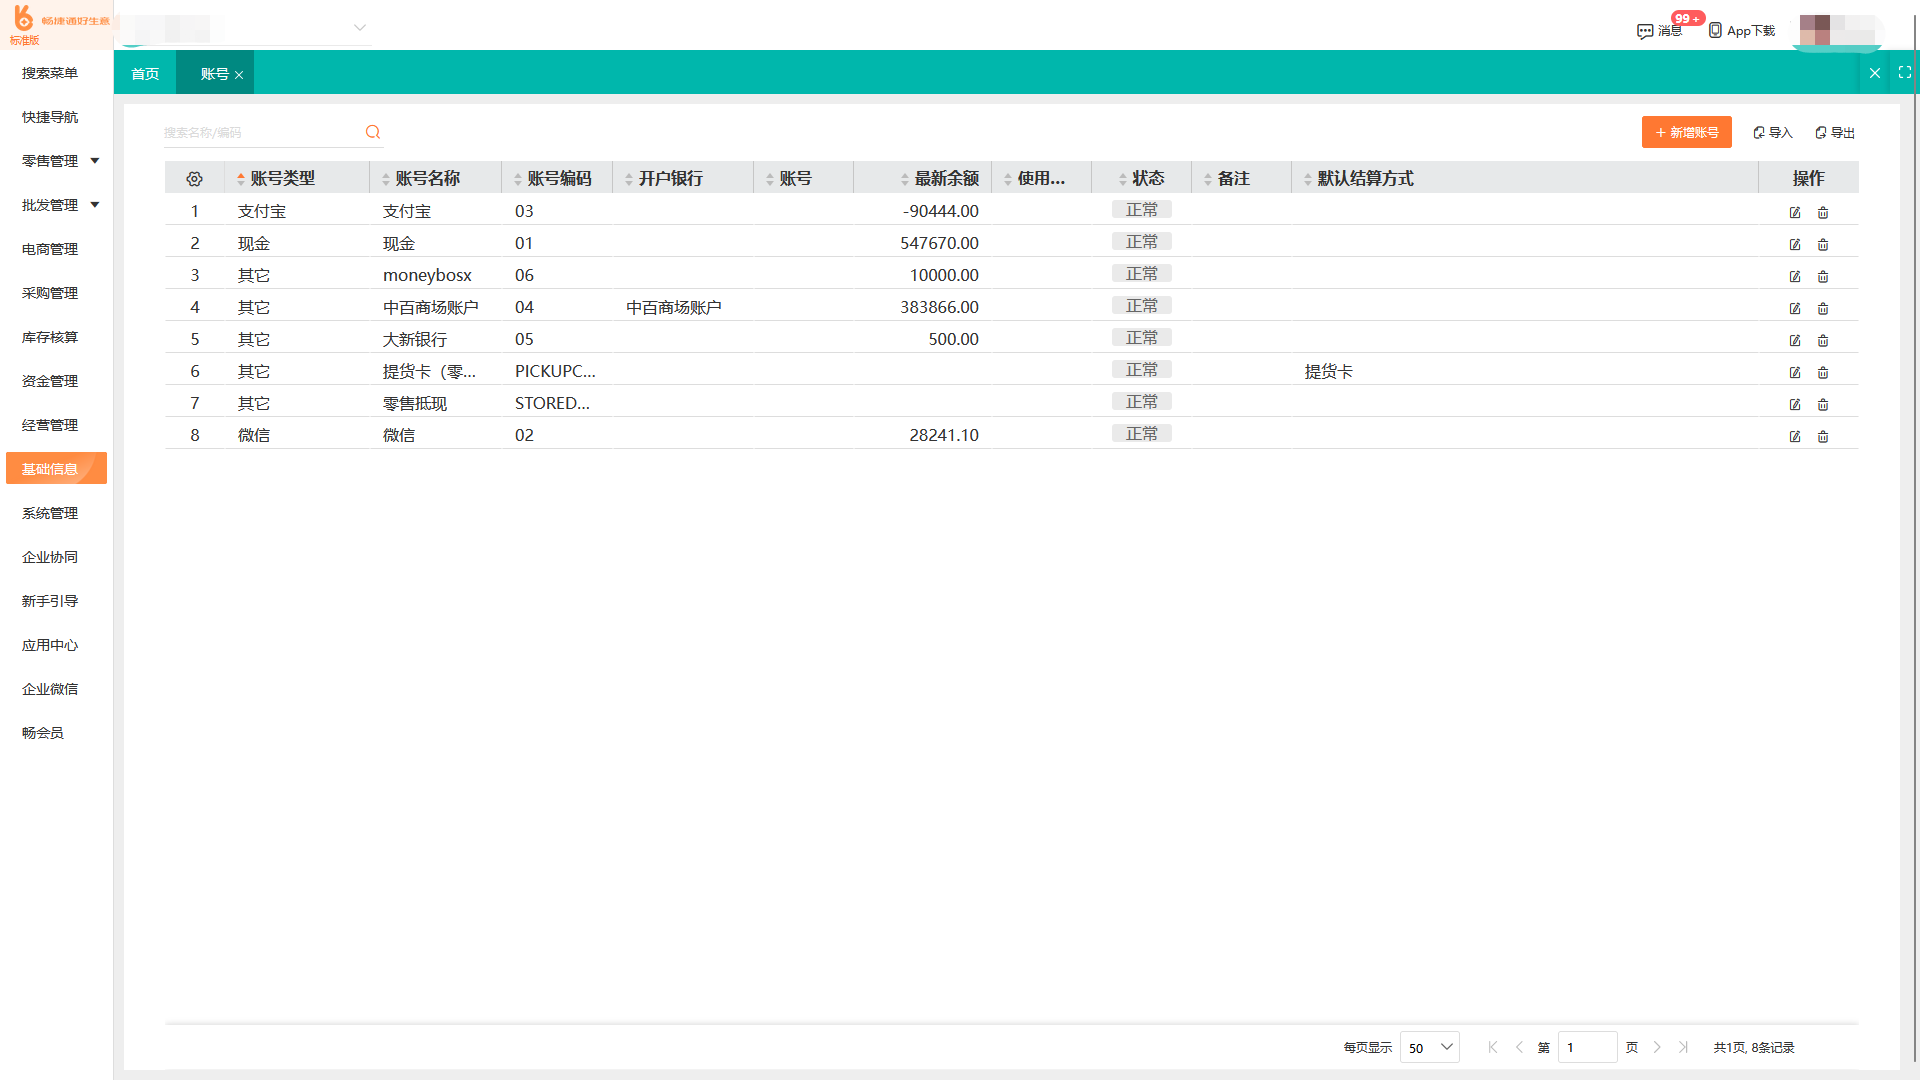Switch to the 首页 tab
The width and height of the screenshot is (1920, 1080).
pos(146,74)
